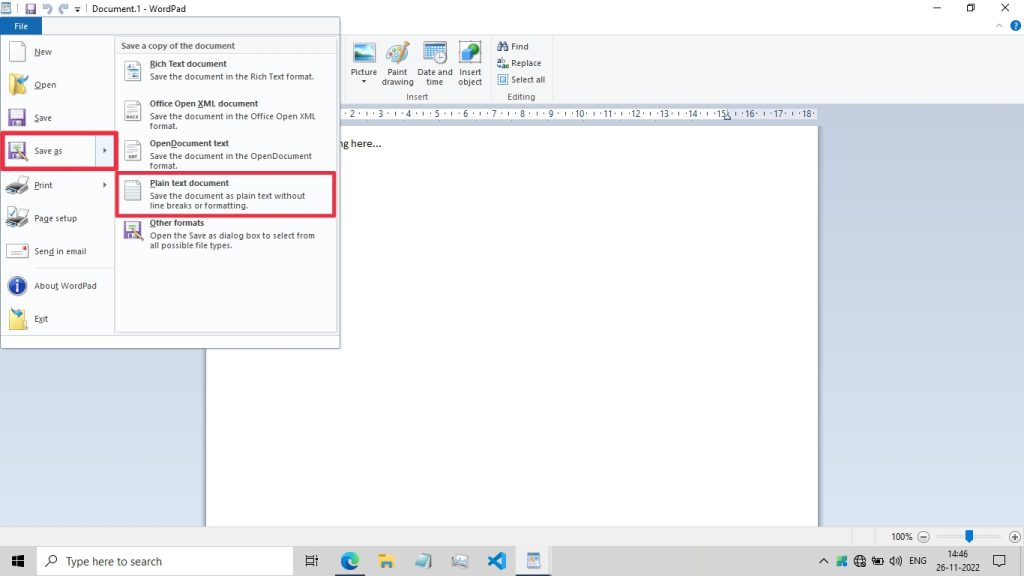
Task: Open the Save as submenu arrow
Action: click(104, 151)
